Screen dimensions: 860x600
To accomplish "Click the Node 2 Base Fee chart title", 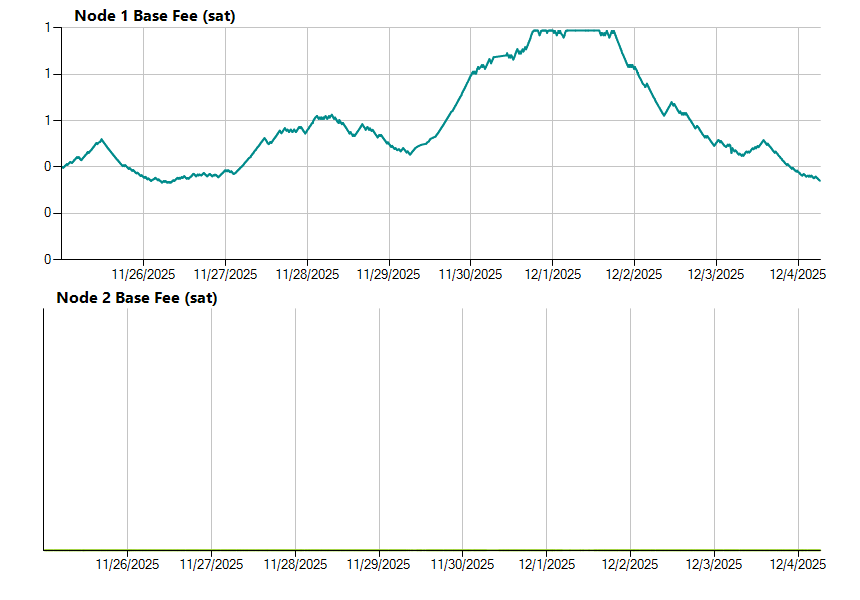I will [137, 297].
